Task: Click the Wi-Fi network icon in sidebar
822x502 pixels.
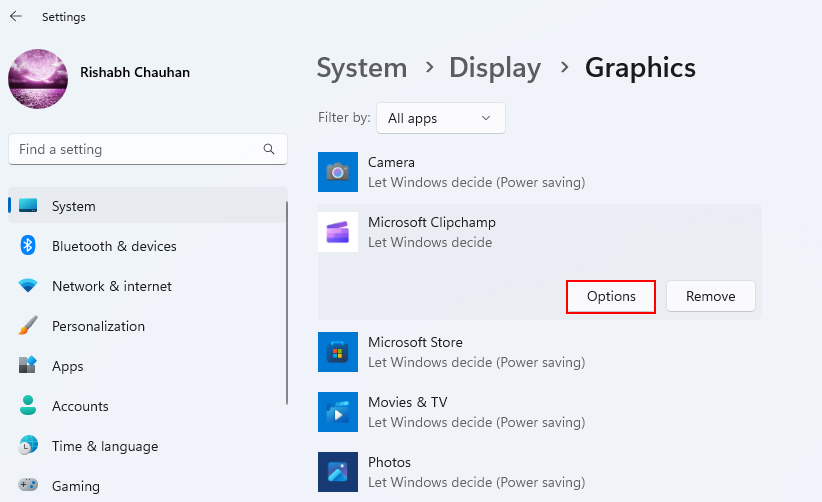Action: (28, 286)
